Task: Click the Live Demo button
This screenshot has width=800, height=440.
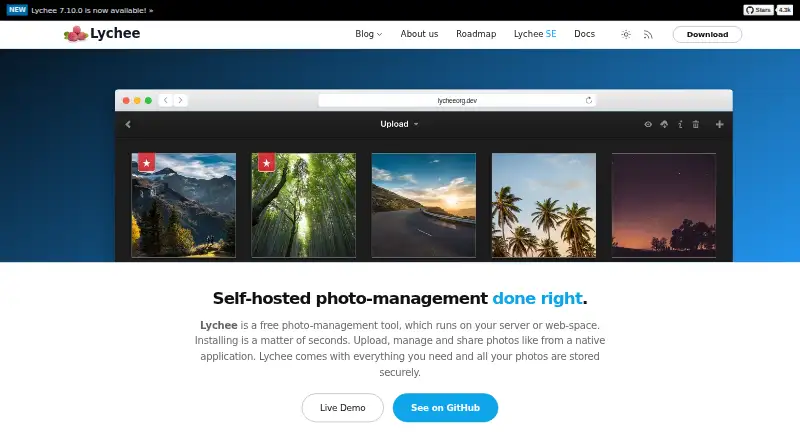Action: tap(342, 407)
